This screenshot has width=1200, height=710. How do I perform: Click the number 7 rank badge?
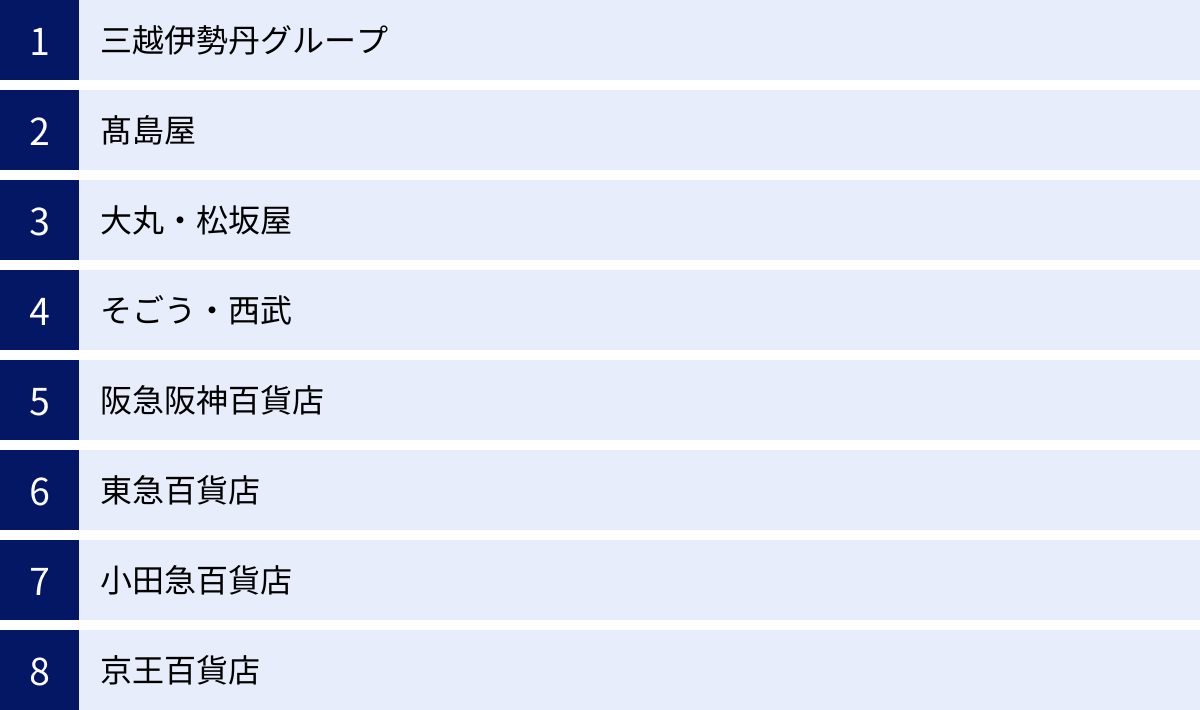[x=39, y=580]
